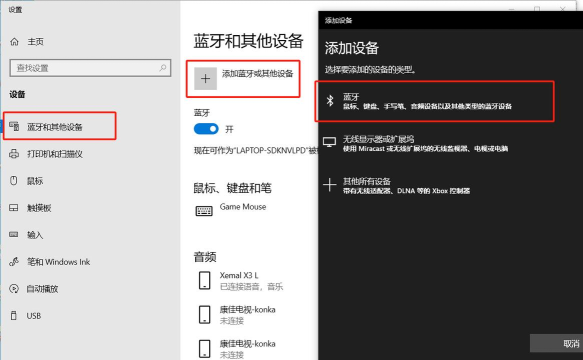This screenshot has height=360, width=583.
Task: Click 添加蓝牙或其他设备 button
Action: point(243,79)
